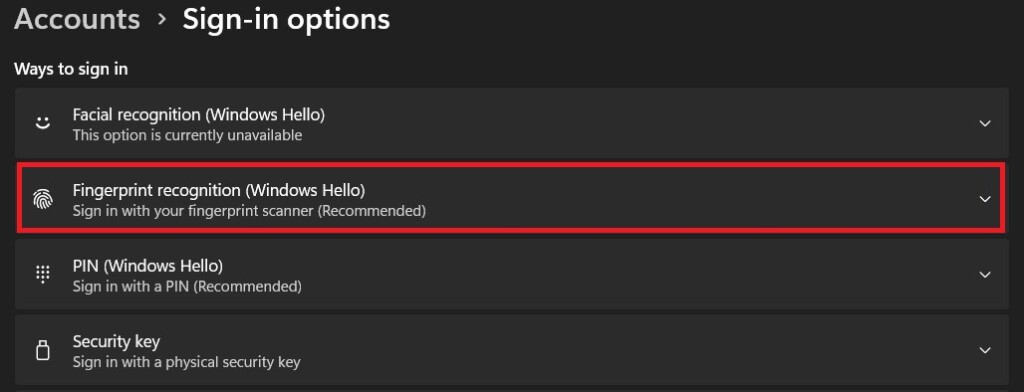Click "This option is currently unavailable" text
1024x392 pixels.
pyautogui.click(x=187, y=136)
